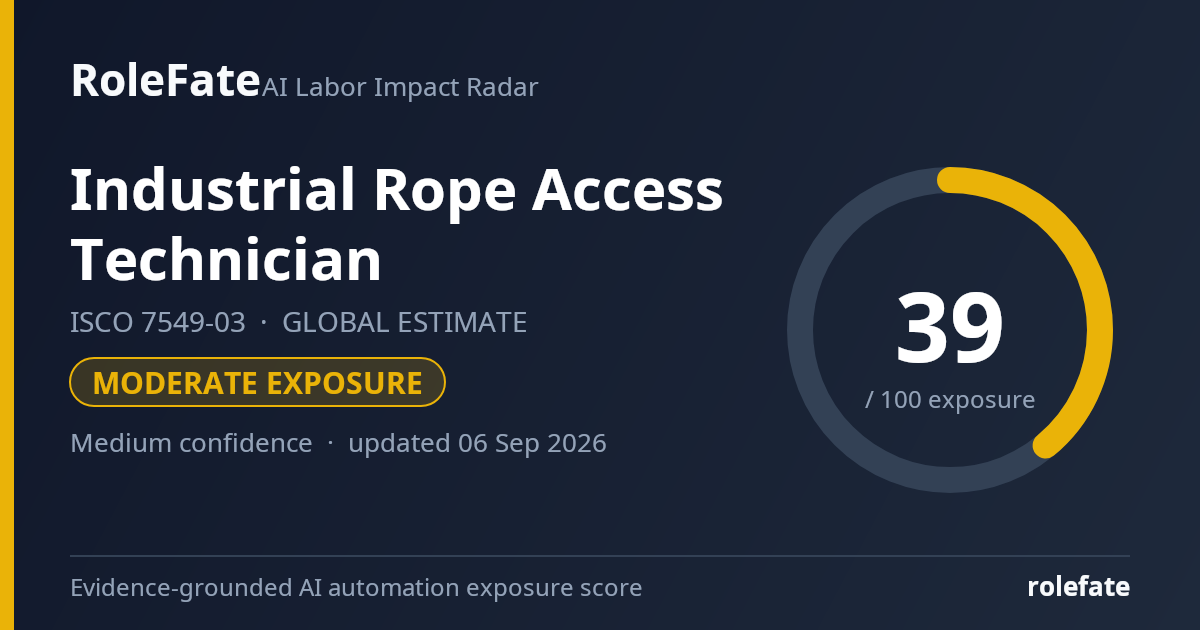Click the dot separator after Medium confidence

pos(331,444)
